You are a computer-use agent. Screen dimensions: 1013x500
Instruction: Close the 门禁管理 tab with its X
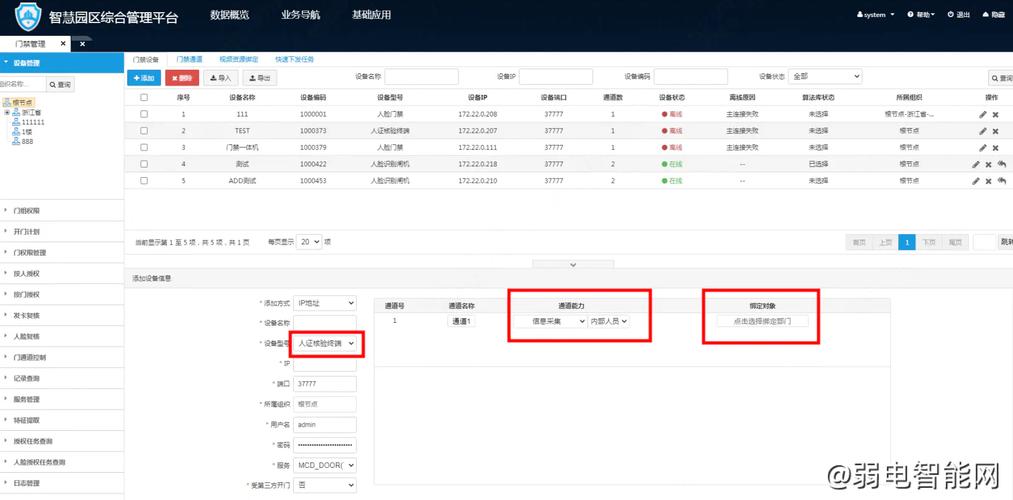64,44
